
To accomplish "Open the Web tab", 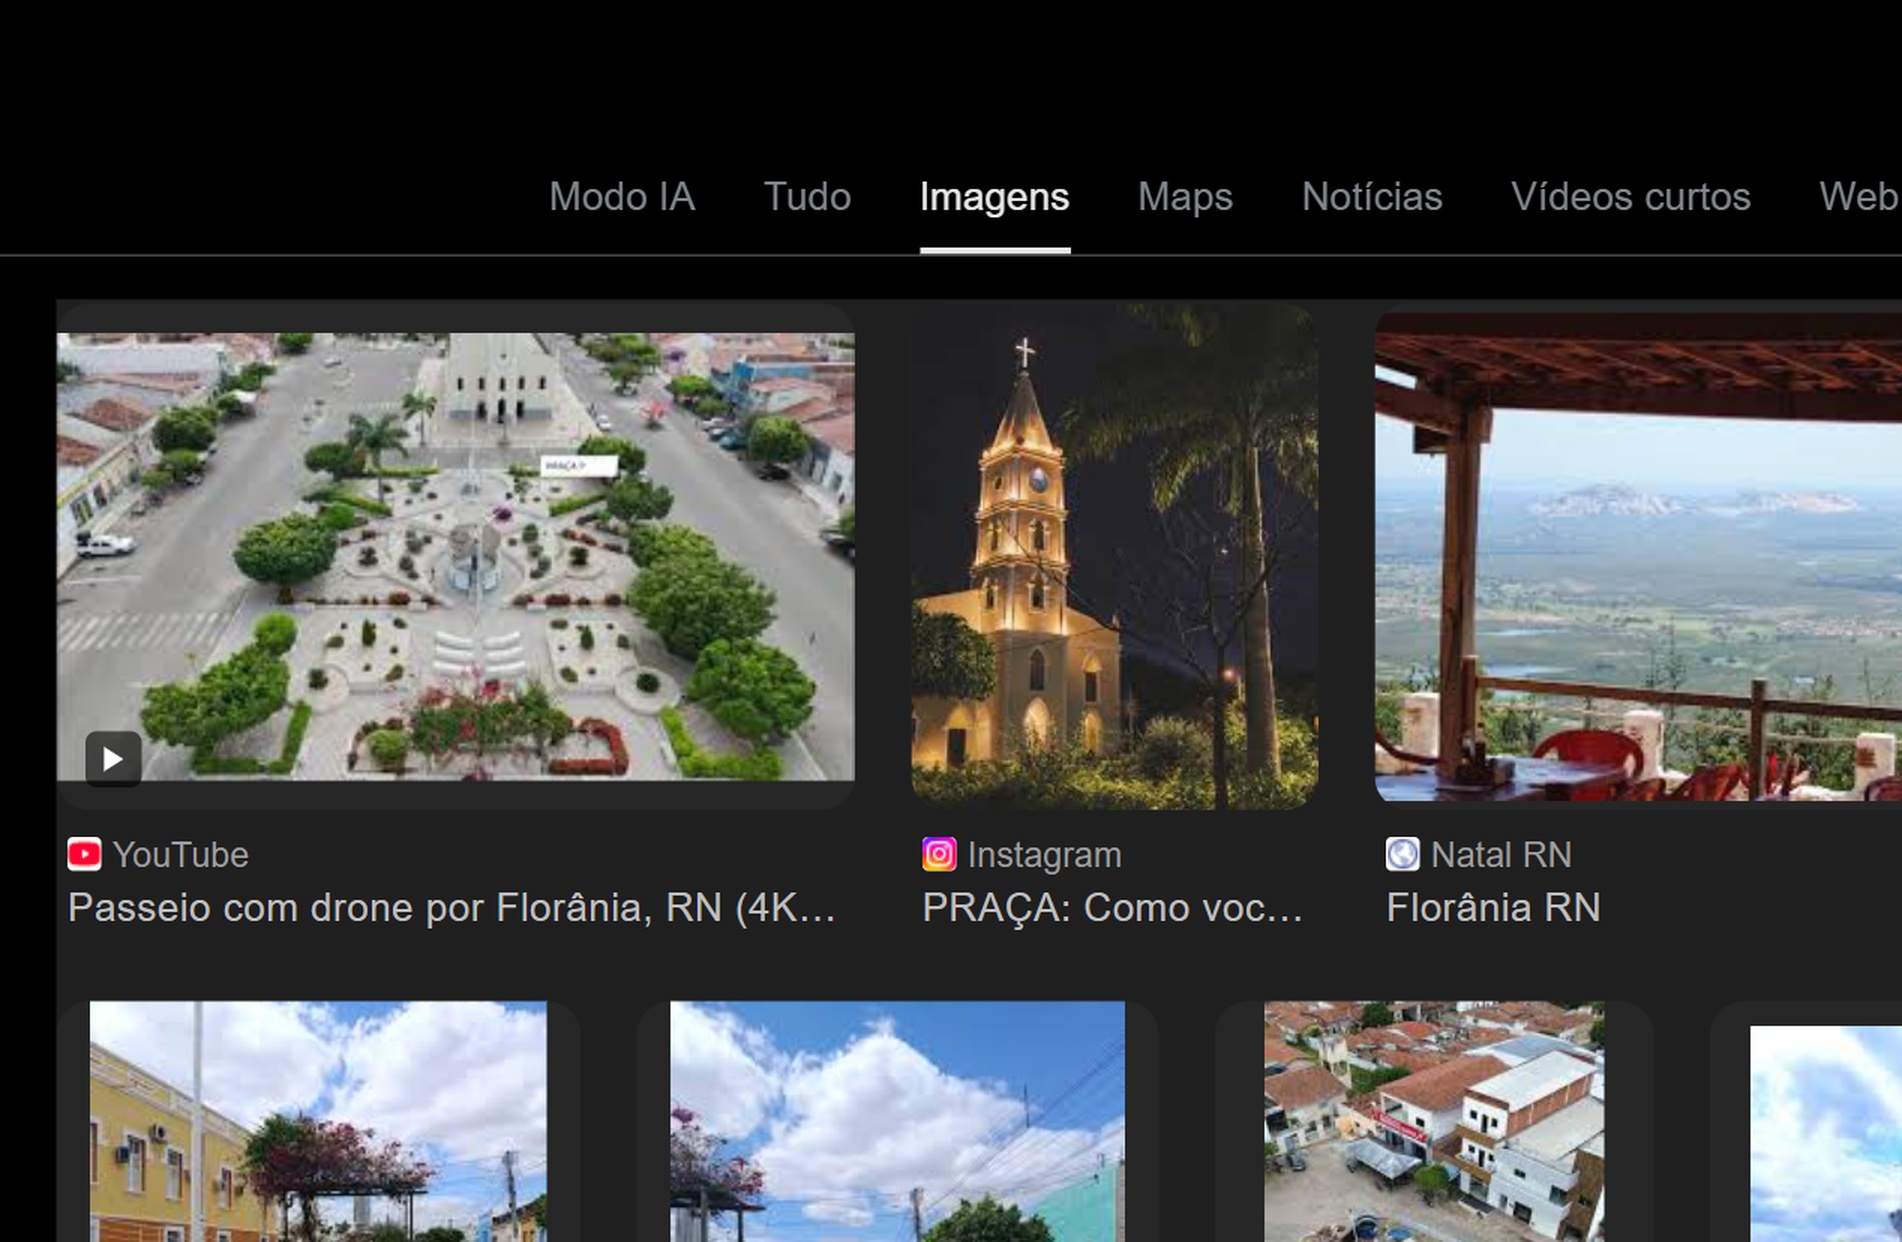I will point(1858,197).
